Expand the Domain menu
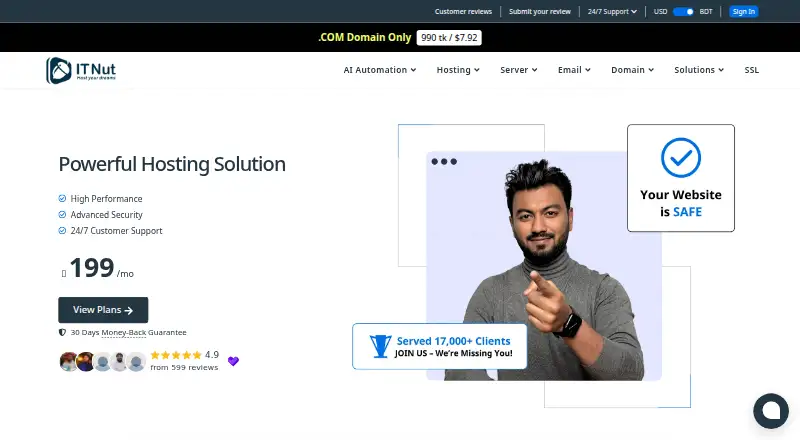This screenshot has height=440, width=800. [x=632, y=70]
